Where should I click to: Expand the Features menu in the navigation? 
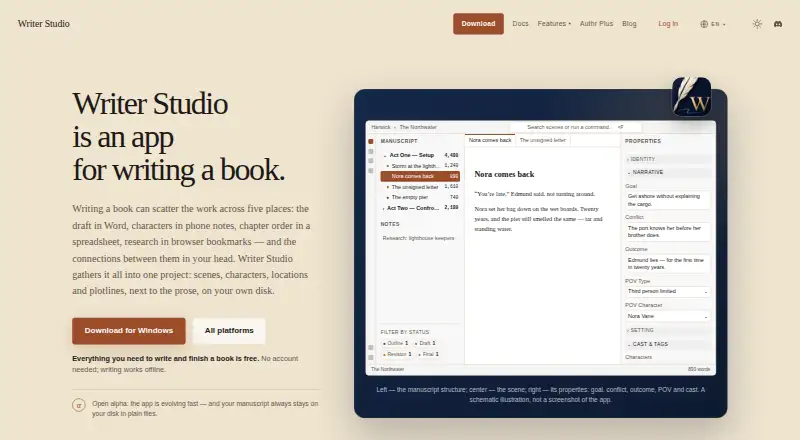[x=554, y=23]
